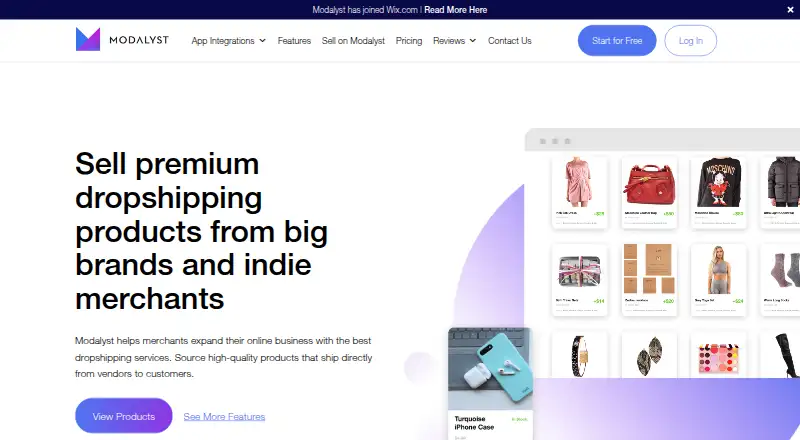800x440 pixels.
Task: Select the grey activewear model thumbnail
Action: click(x=718, y=269)
